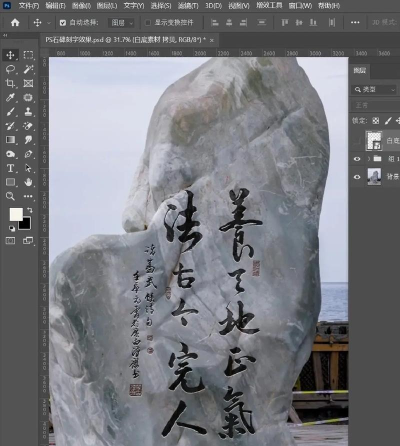
Task: Open the 文件(F) menu
Action: (x=29, y=6)
